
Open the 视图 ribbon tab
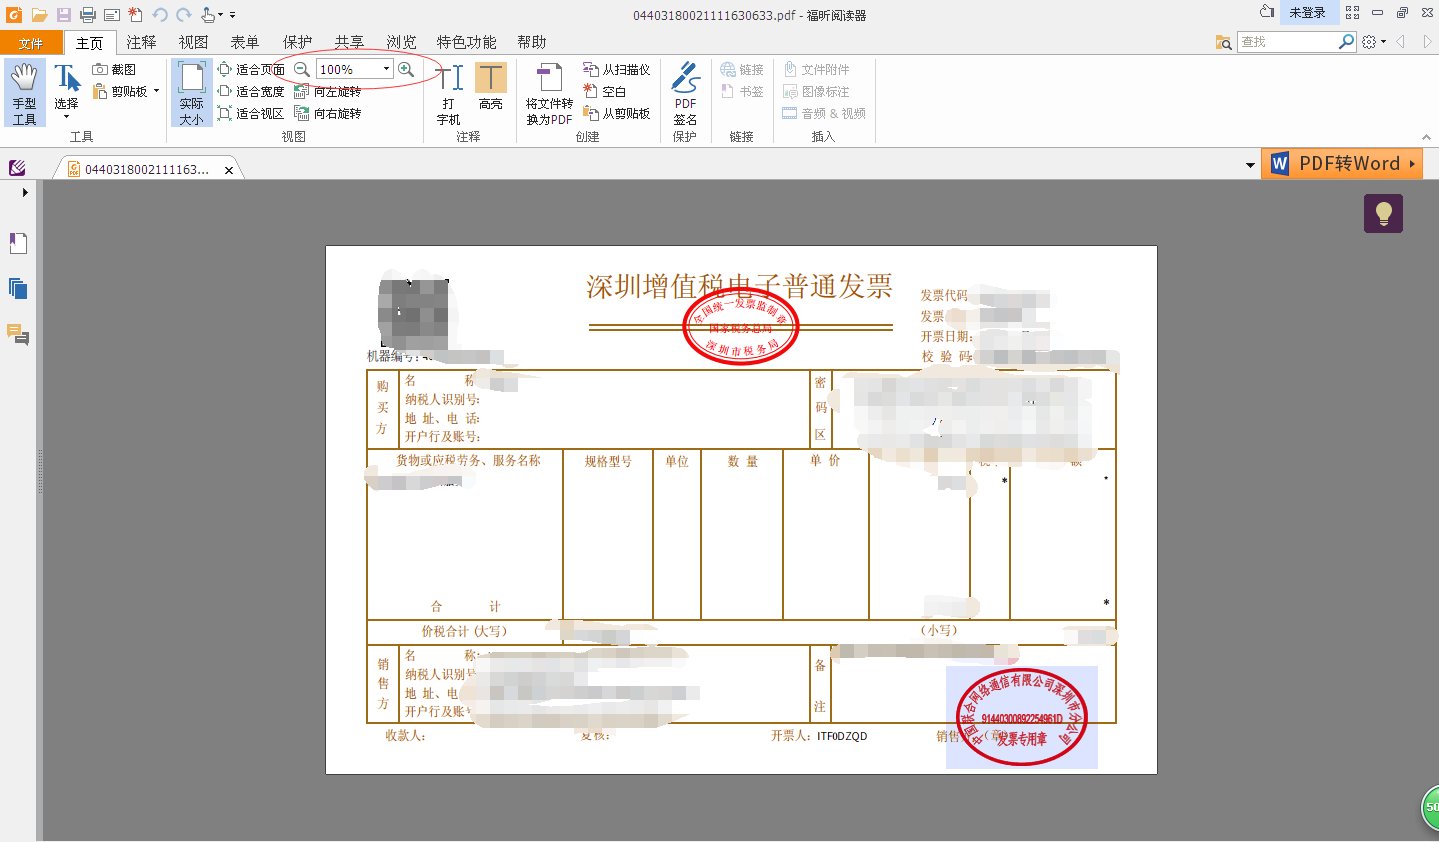click(x=192, y=42)
